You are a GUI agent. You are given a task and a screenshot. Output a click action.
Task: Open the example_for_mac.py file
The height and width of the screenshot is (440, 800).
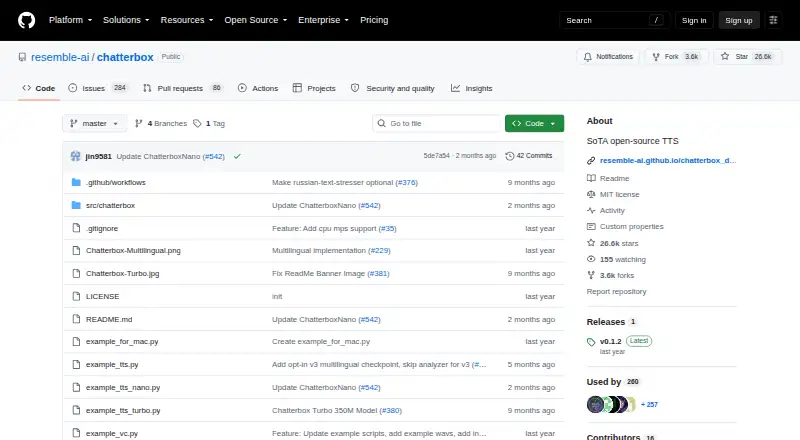[x=122, y=341]
